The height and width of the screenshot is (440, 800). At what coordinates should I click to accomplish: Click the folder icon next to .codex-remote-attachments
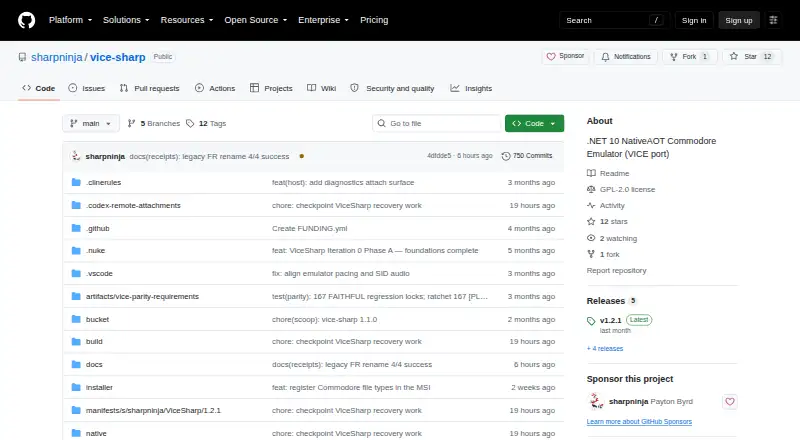tap(76, 205)
